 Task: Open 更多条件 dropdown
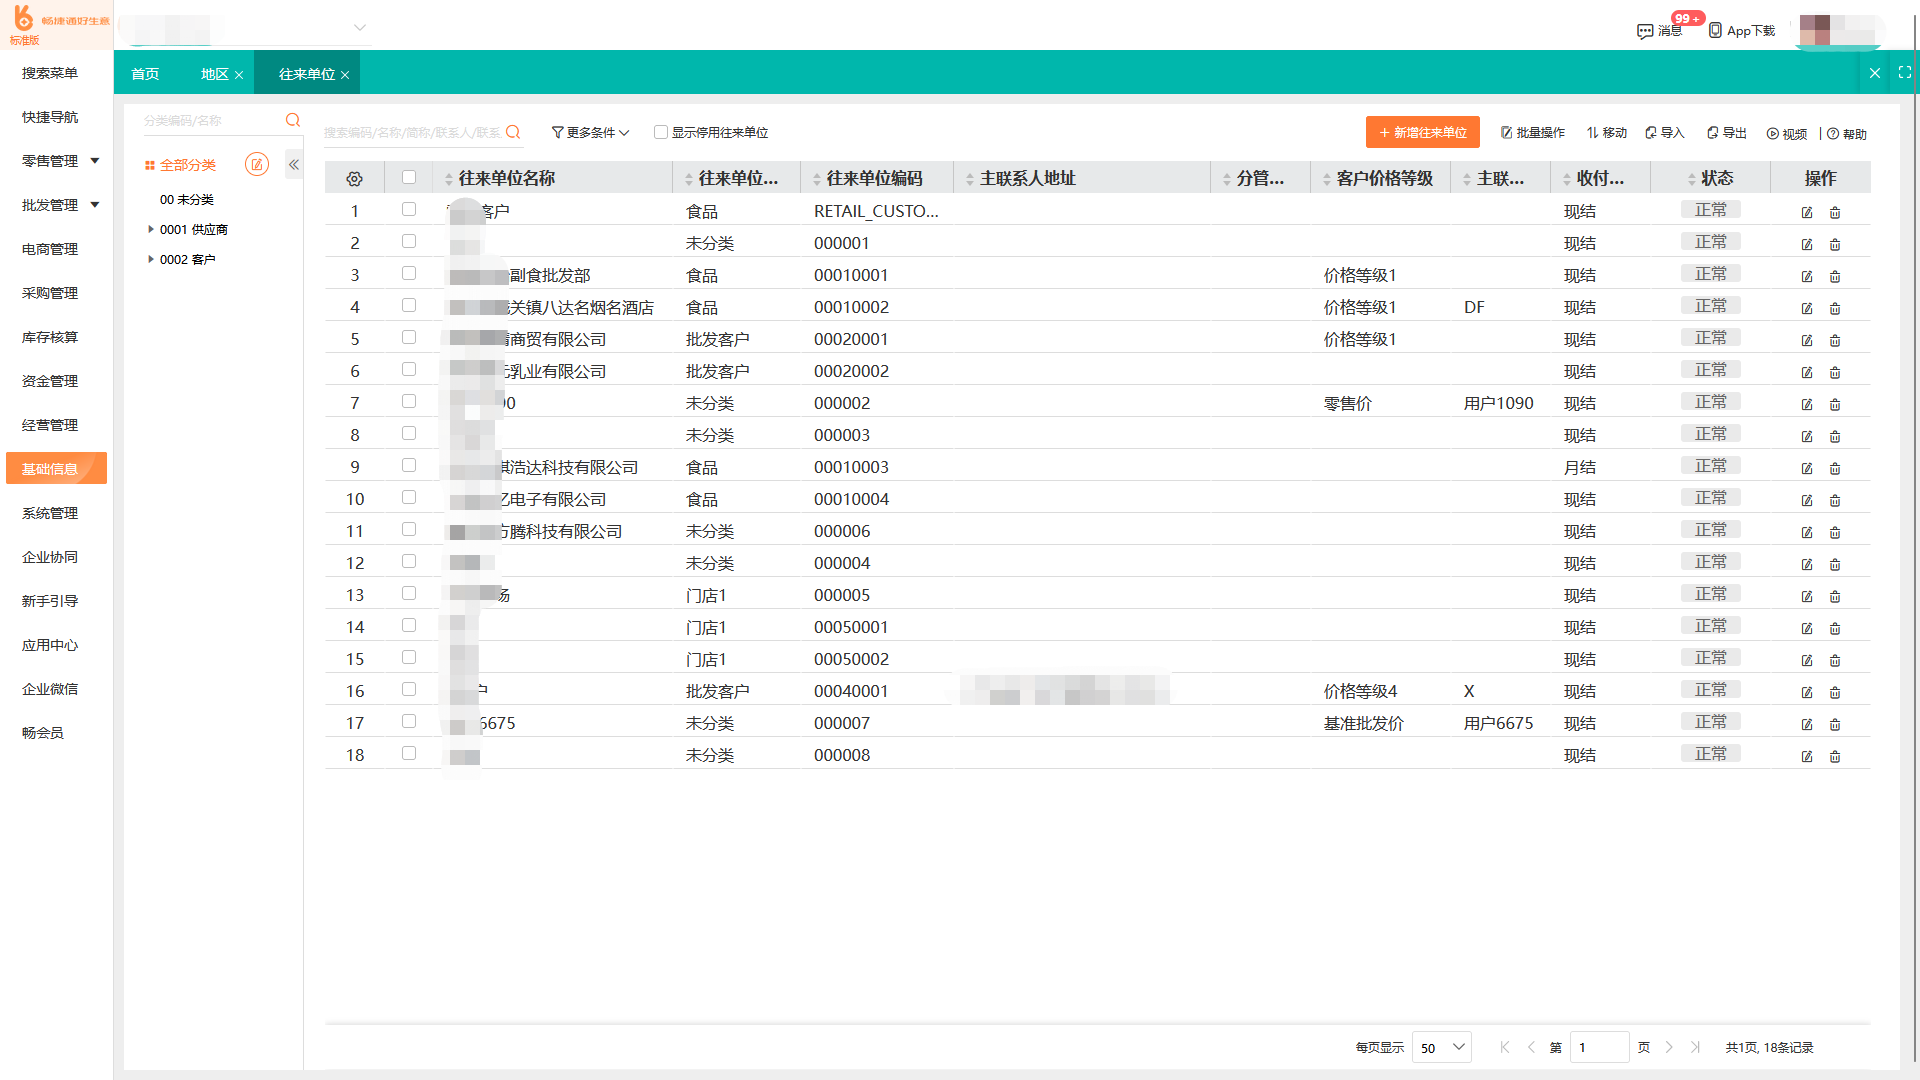click(592, 131)
